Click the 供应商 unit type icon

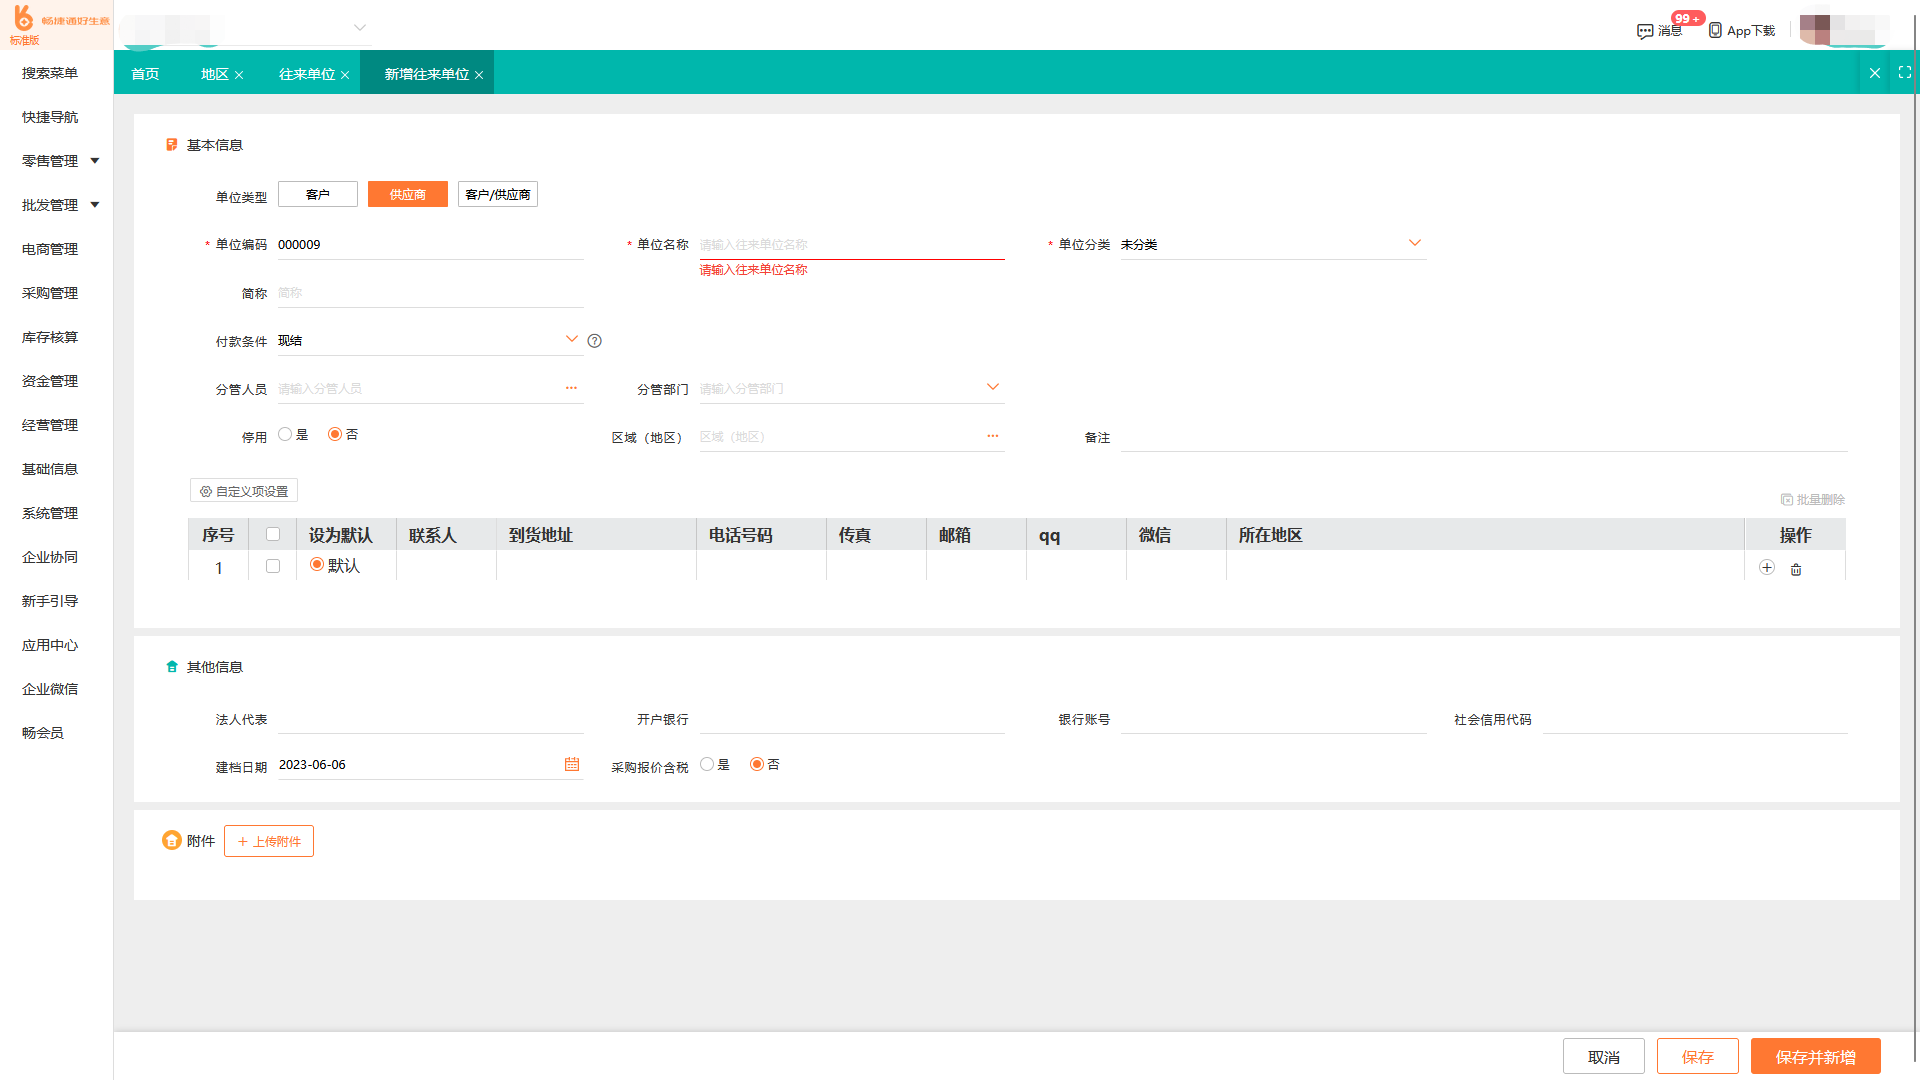coord(406,194)
